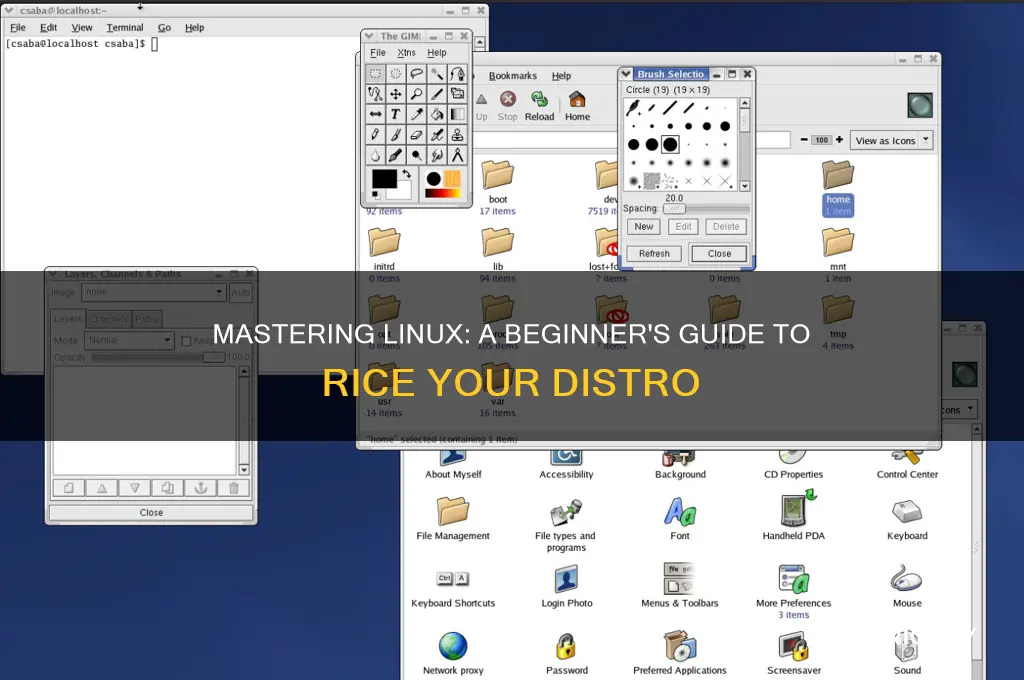Choose the Magnify zoom tool

417,94
